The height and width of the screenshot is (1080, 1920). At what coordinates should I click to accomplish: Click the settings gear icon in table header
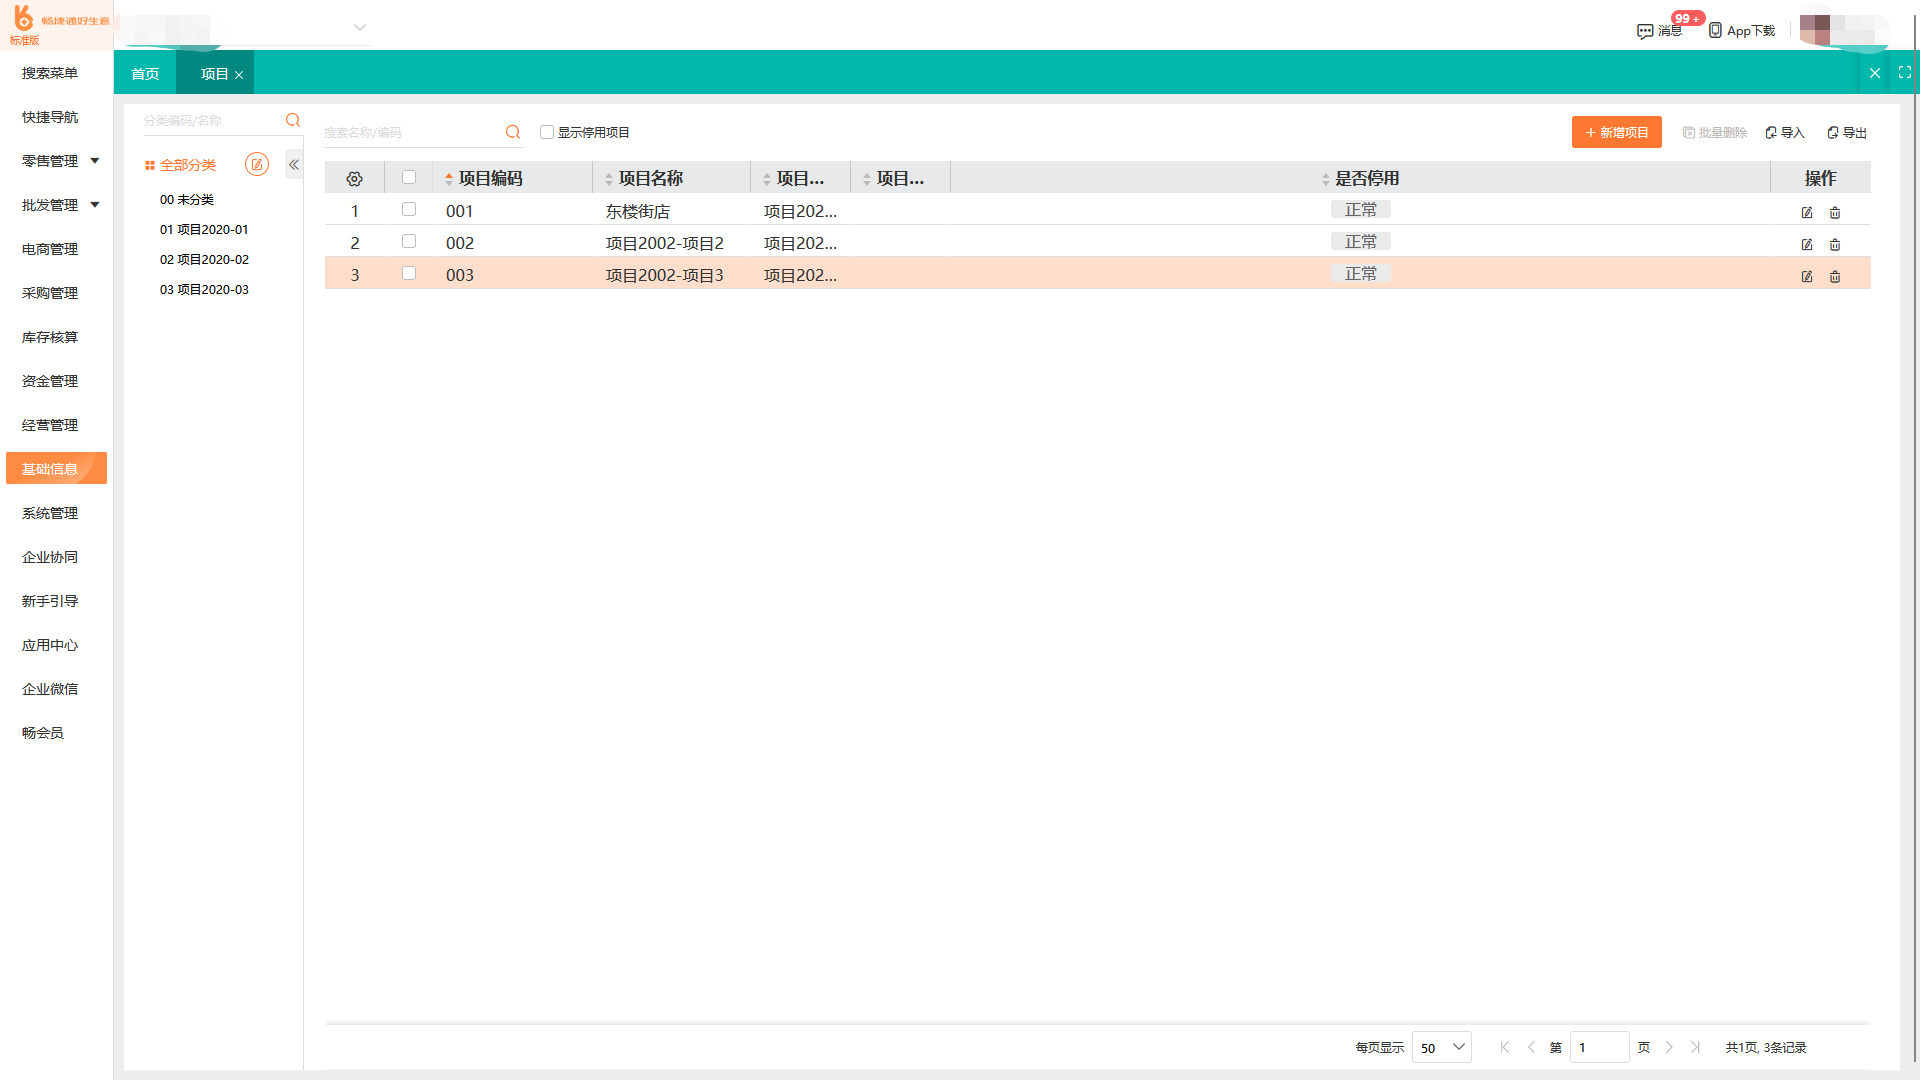[x=353, y=178]
